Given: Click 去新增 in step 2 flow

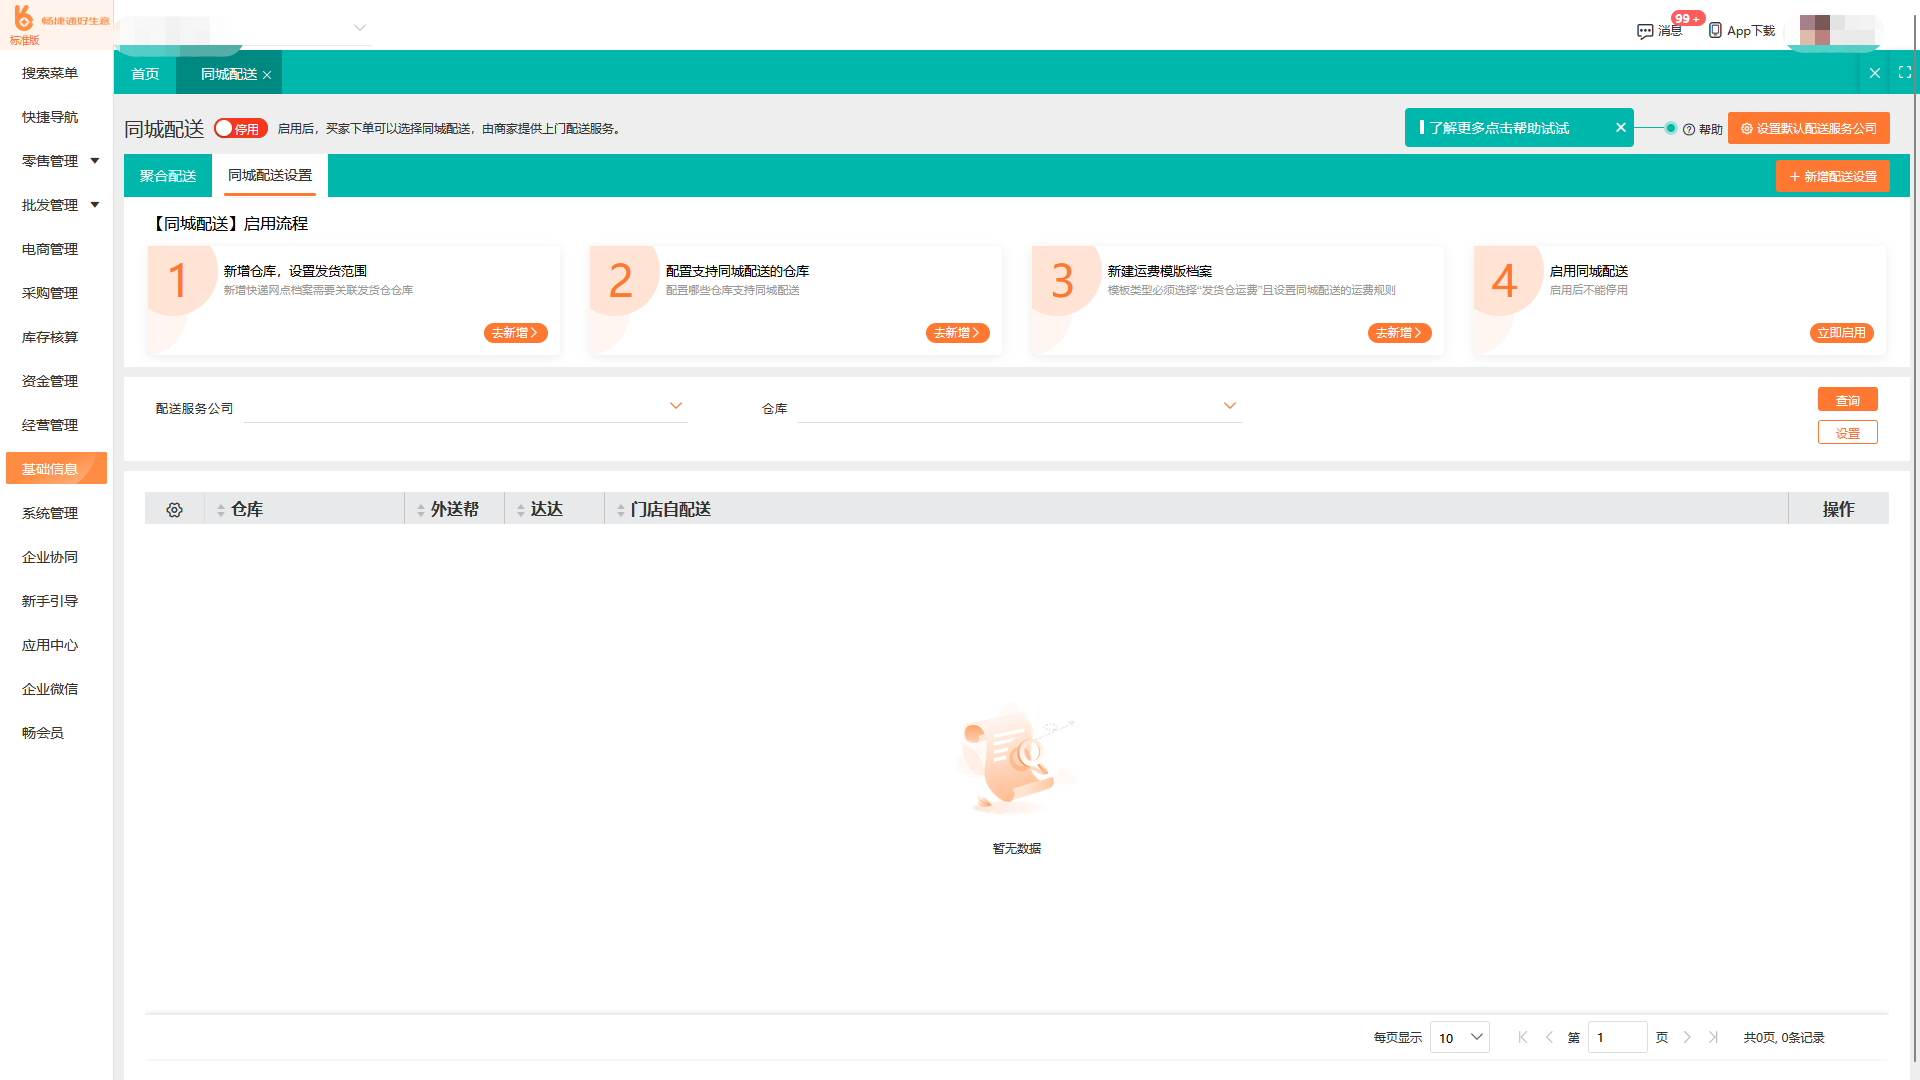Looking at the screenshot, I should pos(956,334).
